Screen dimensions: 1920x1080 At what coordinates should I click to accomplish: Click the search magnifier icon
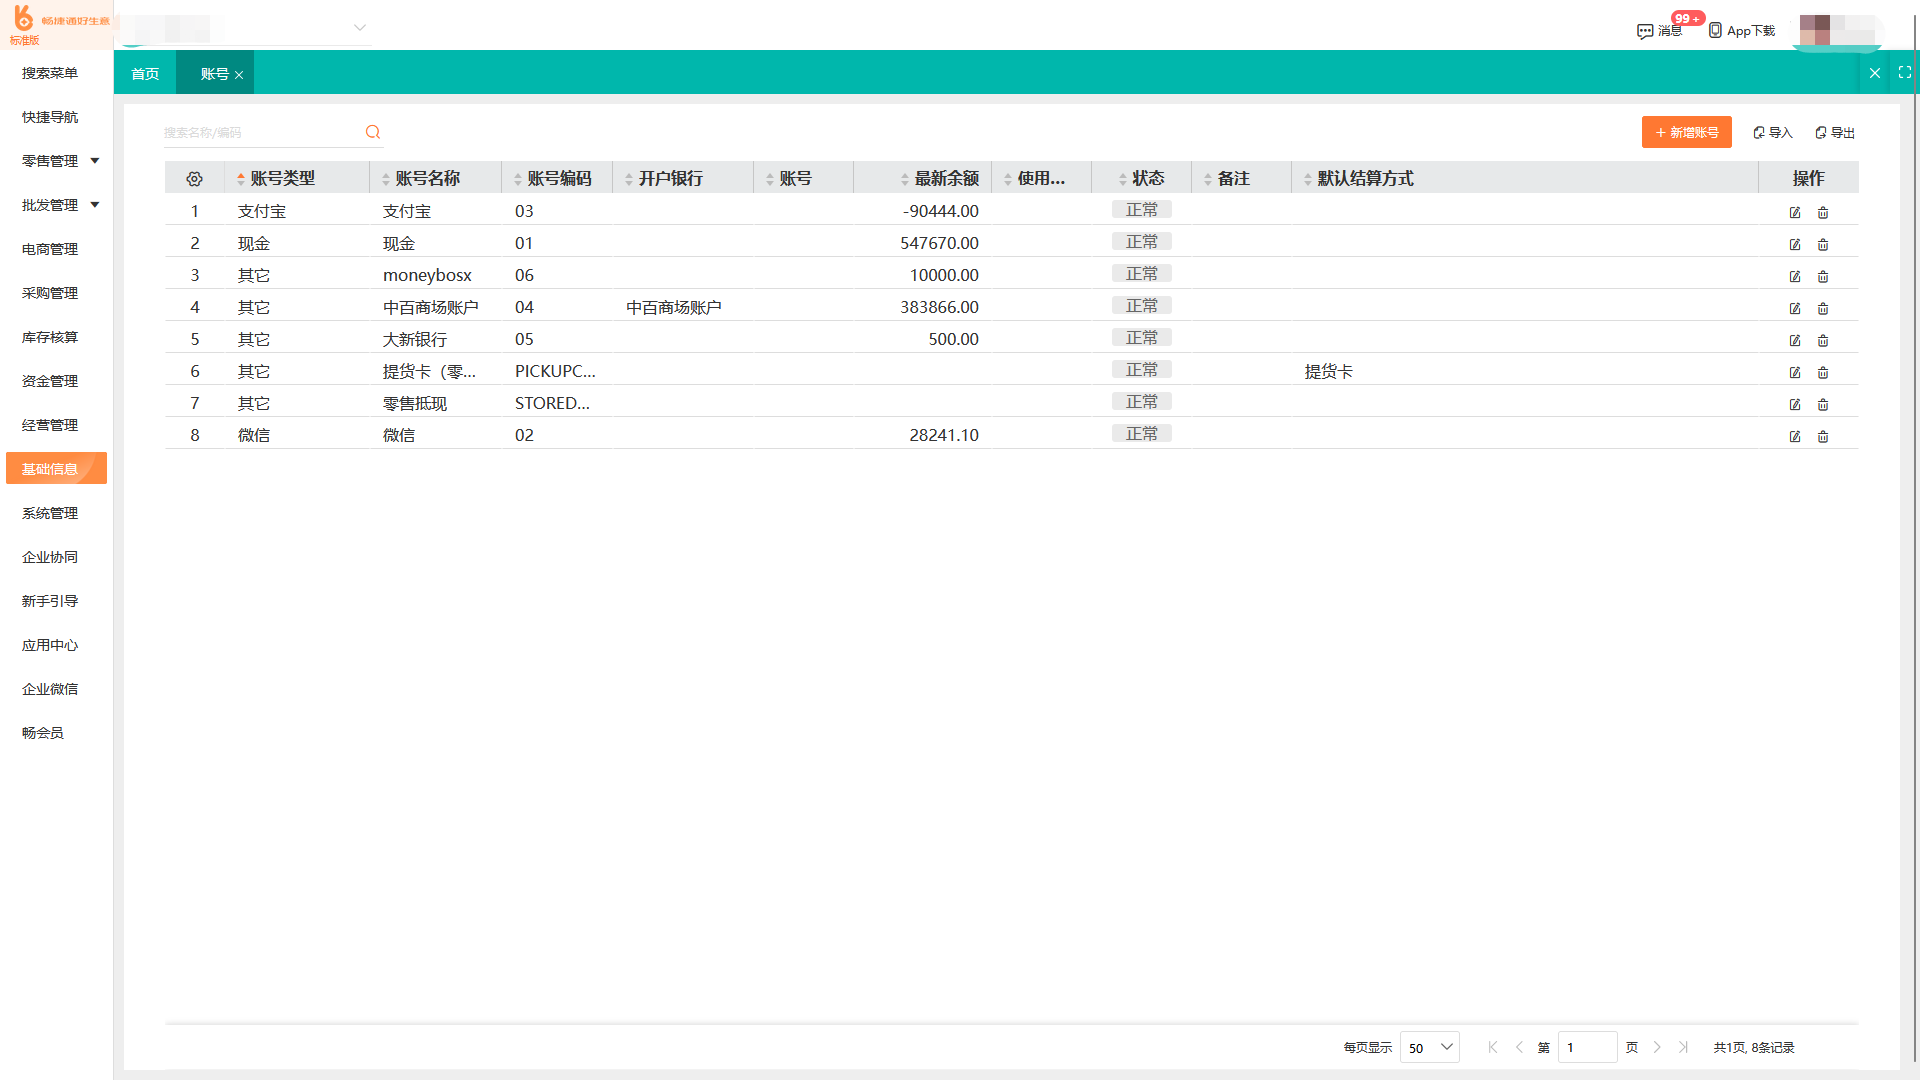click(x=373, y=131)
